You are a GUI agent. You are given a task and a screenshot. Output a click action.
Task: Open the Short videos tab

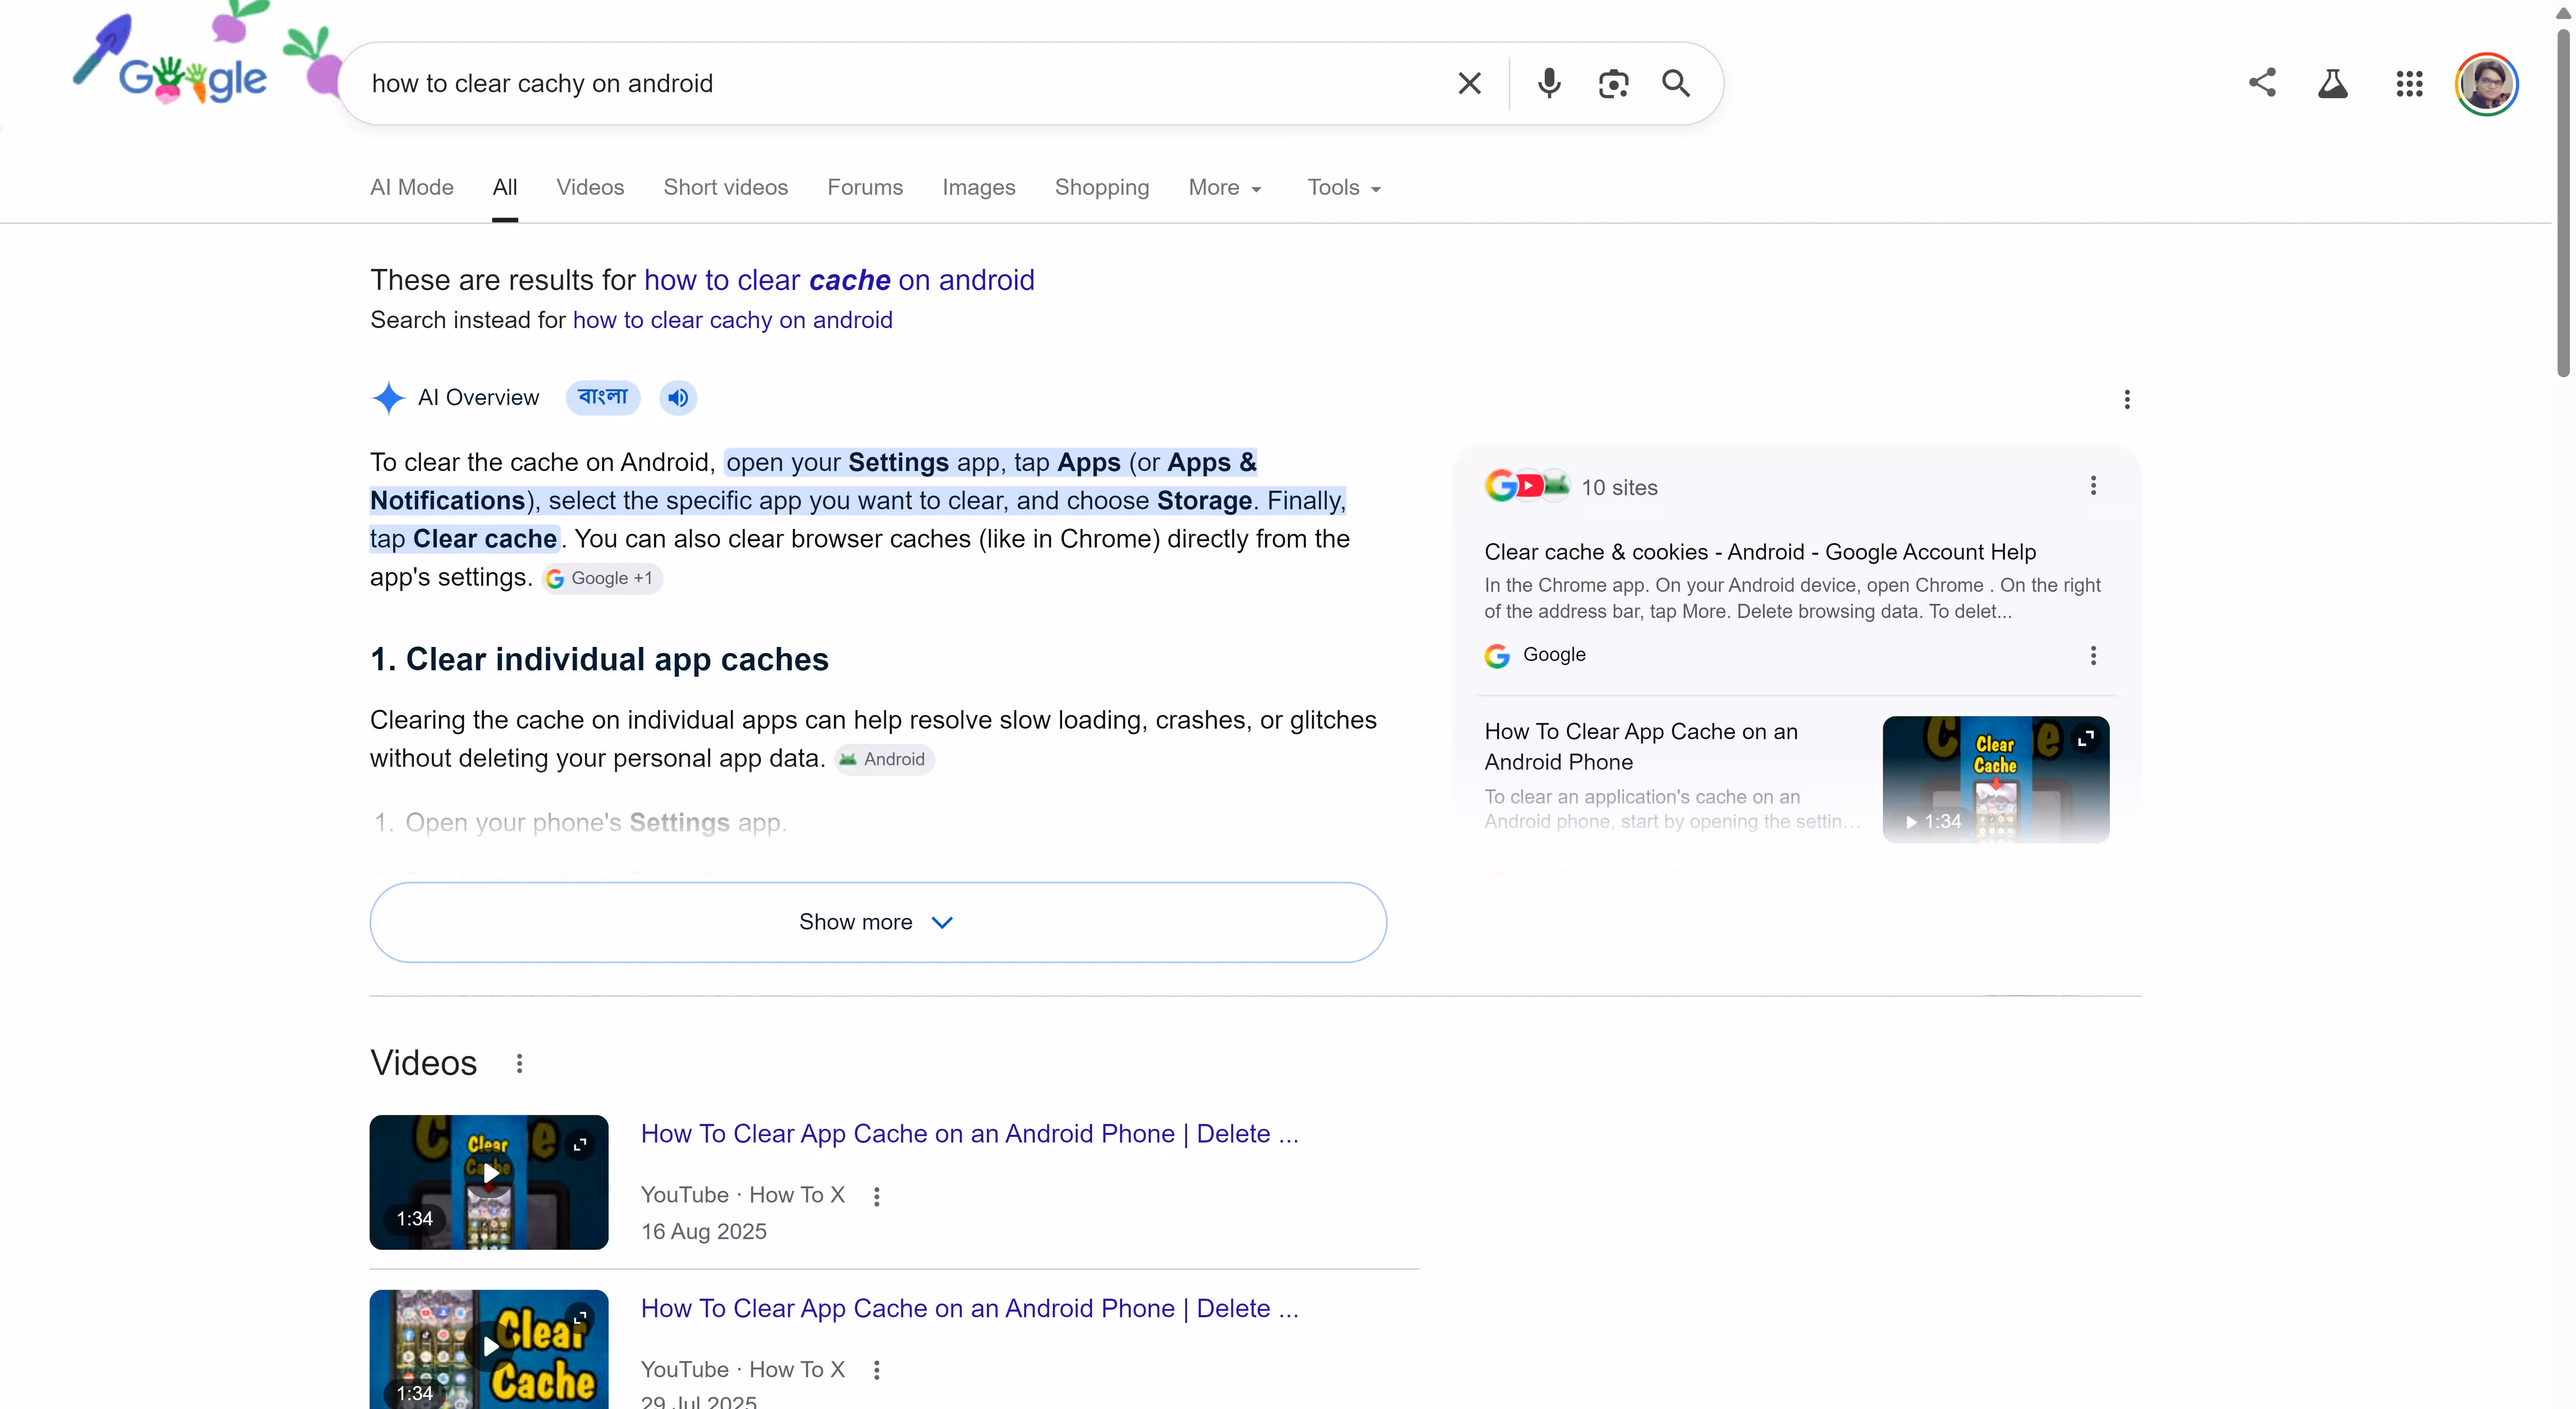pos(726,188)
